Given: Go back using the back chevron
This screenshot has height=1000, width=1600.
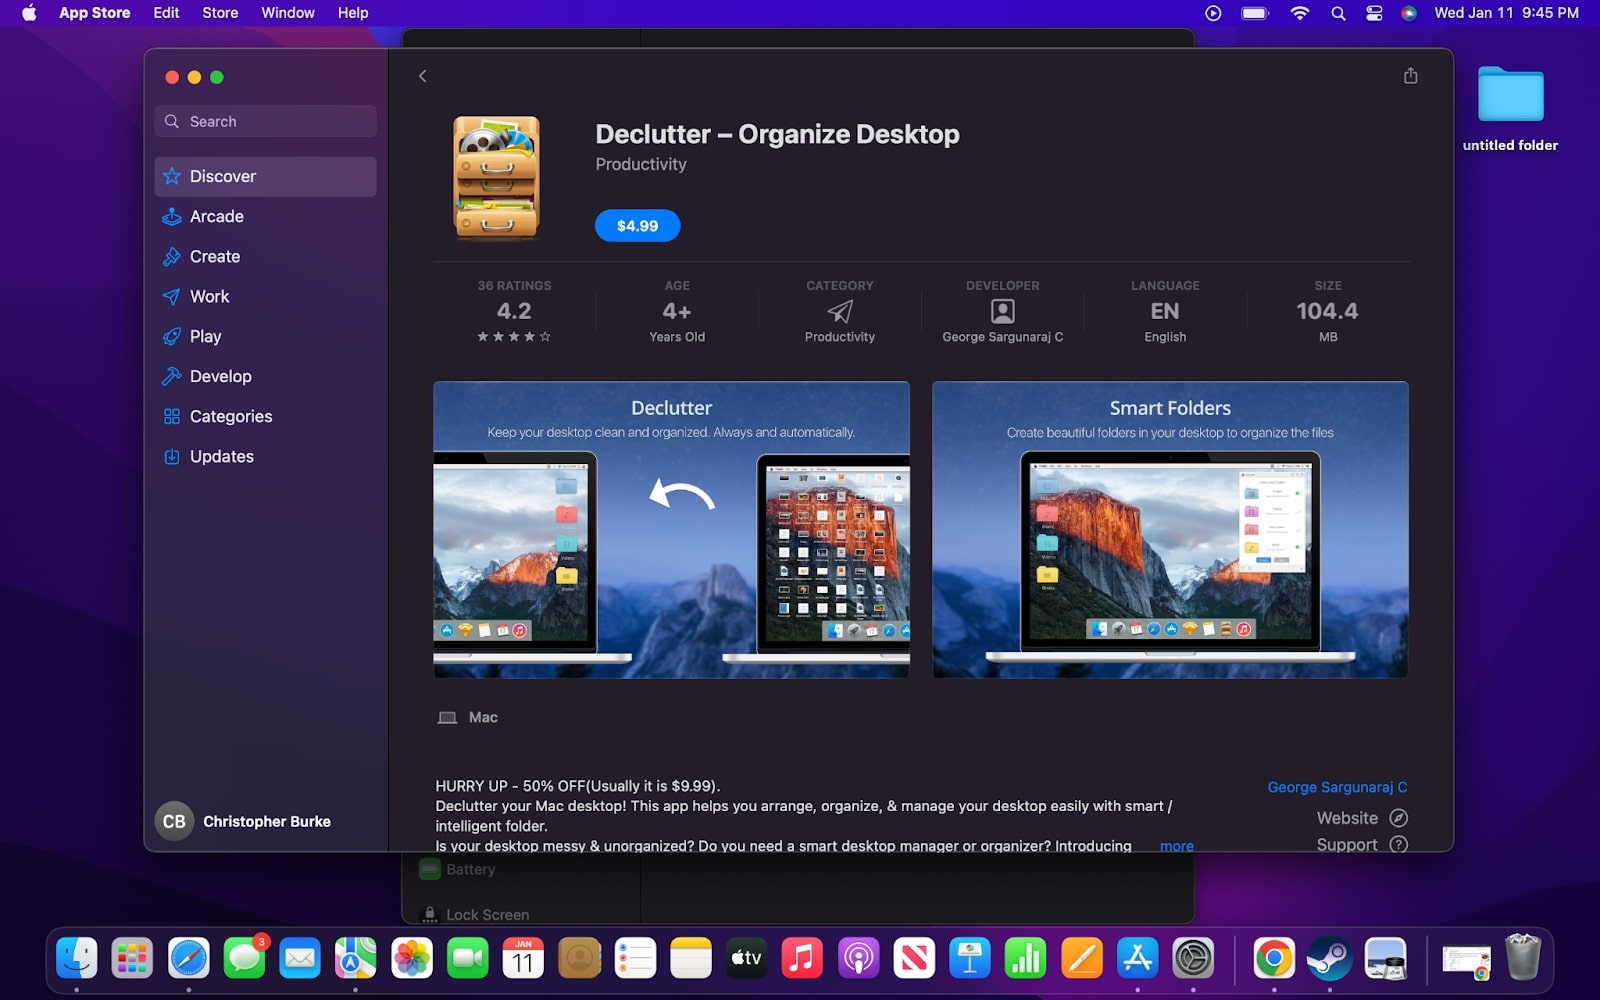Looking at the screenshot, I should 422,75.
